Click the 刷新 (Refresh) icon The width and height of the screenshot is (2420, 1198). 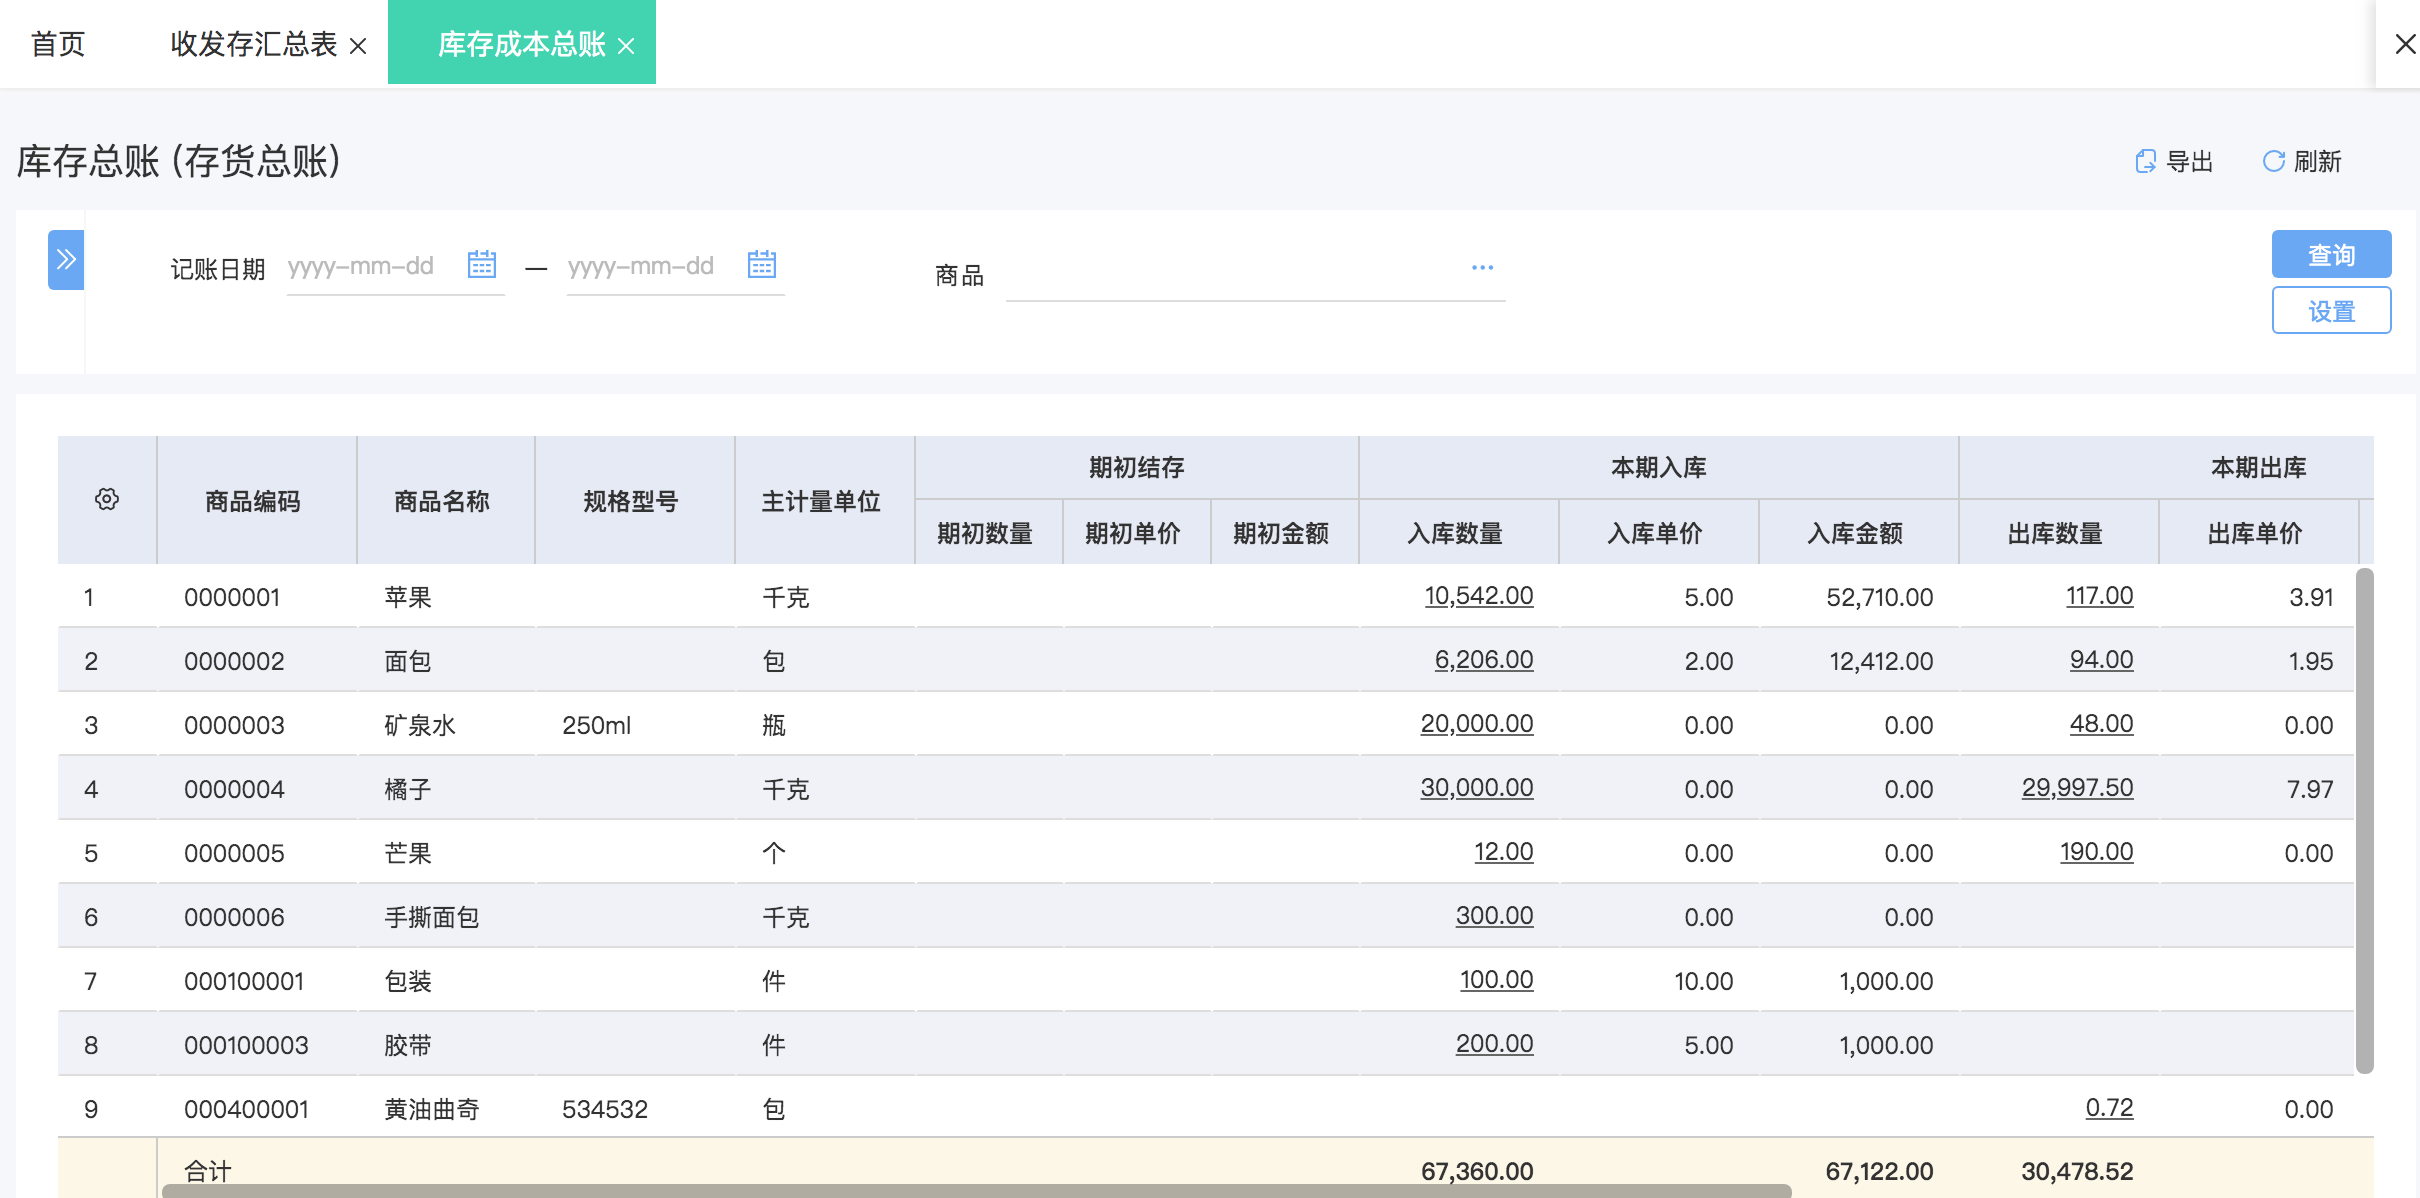[x=2272, y=161]
